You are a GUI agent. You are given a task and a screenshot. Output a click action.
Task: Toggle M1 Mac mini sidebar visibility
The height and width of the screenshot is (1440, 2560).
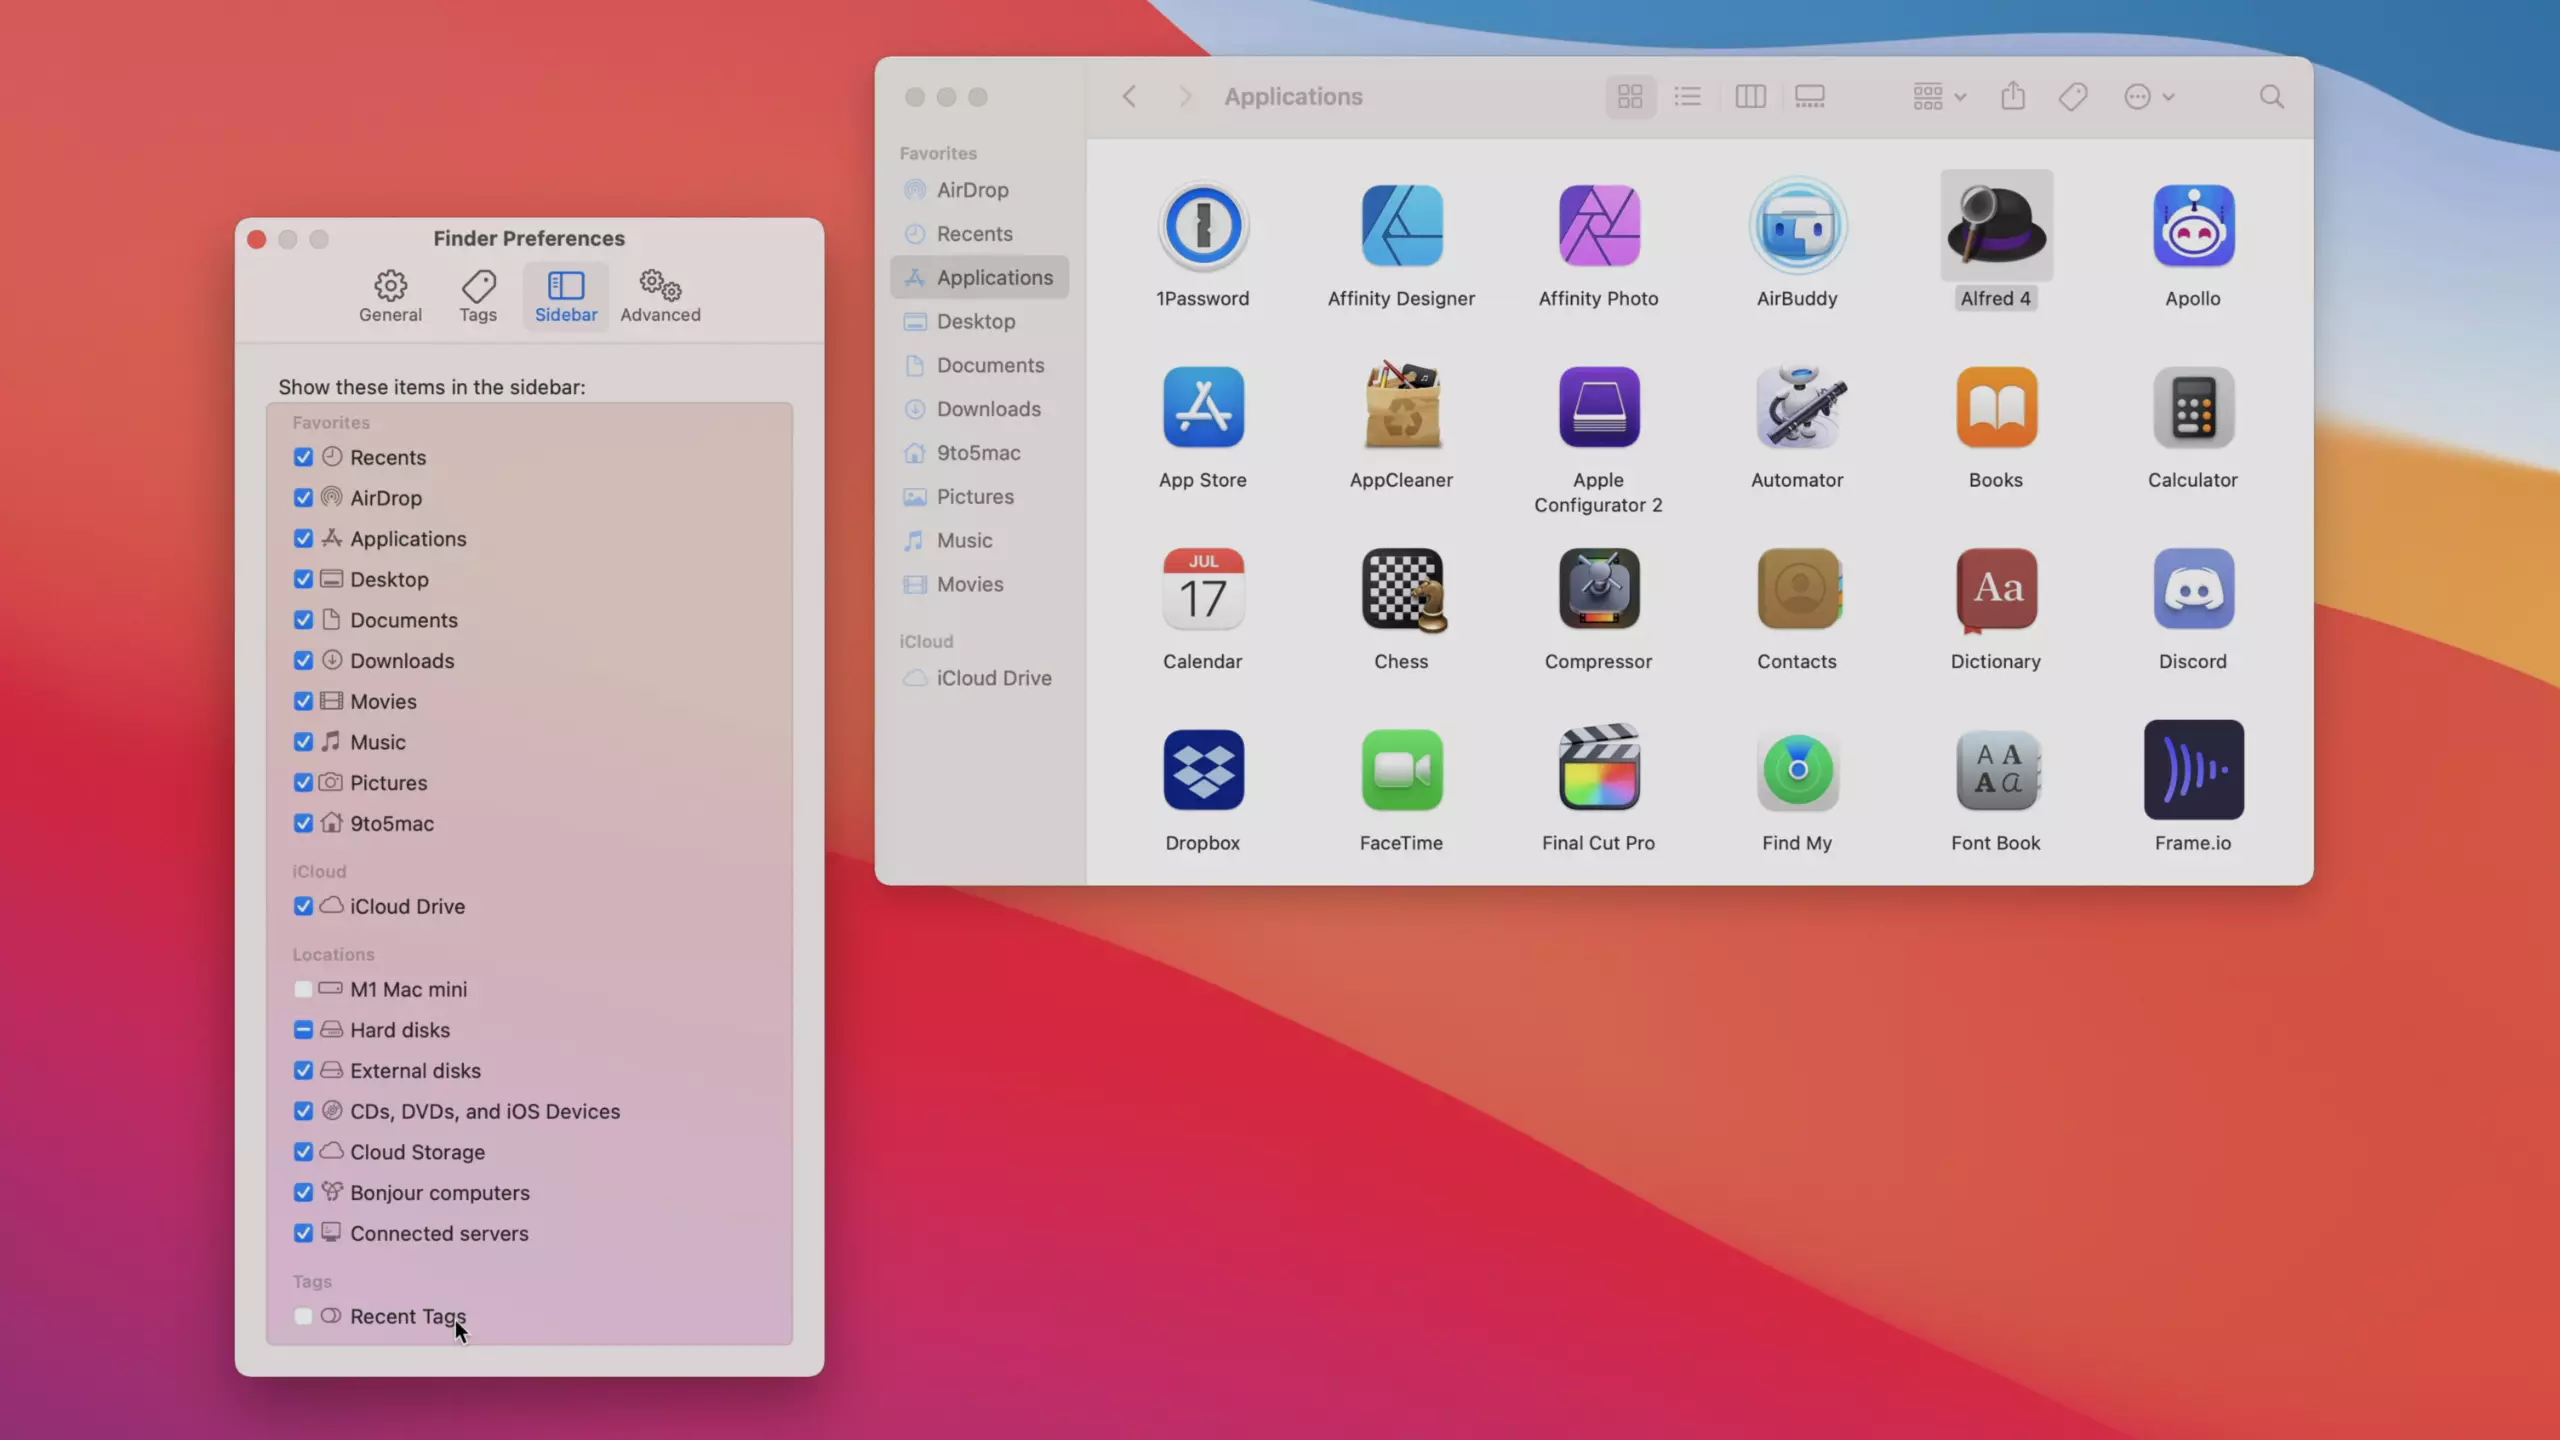[x=302, y=988]
